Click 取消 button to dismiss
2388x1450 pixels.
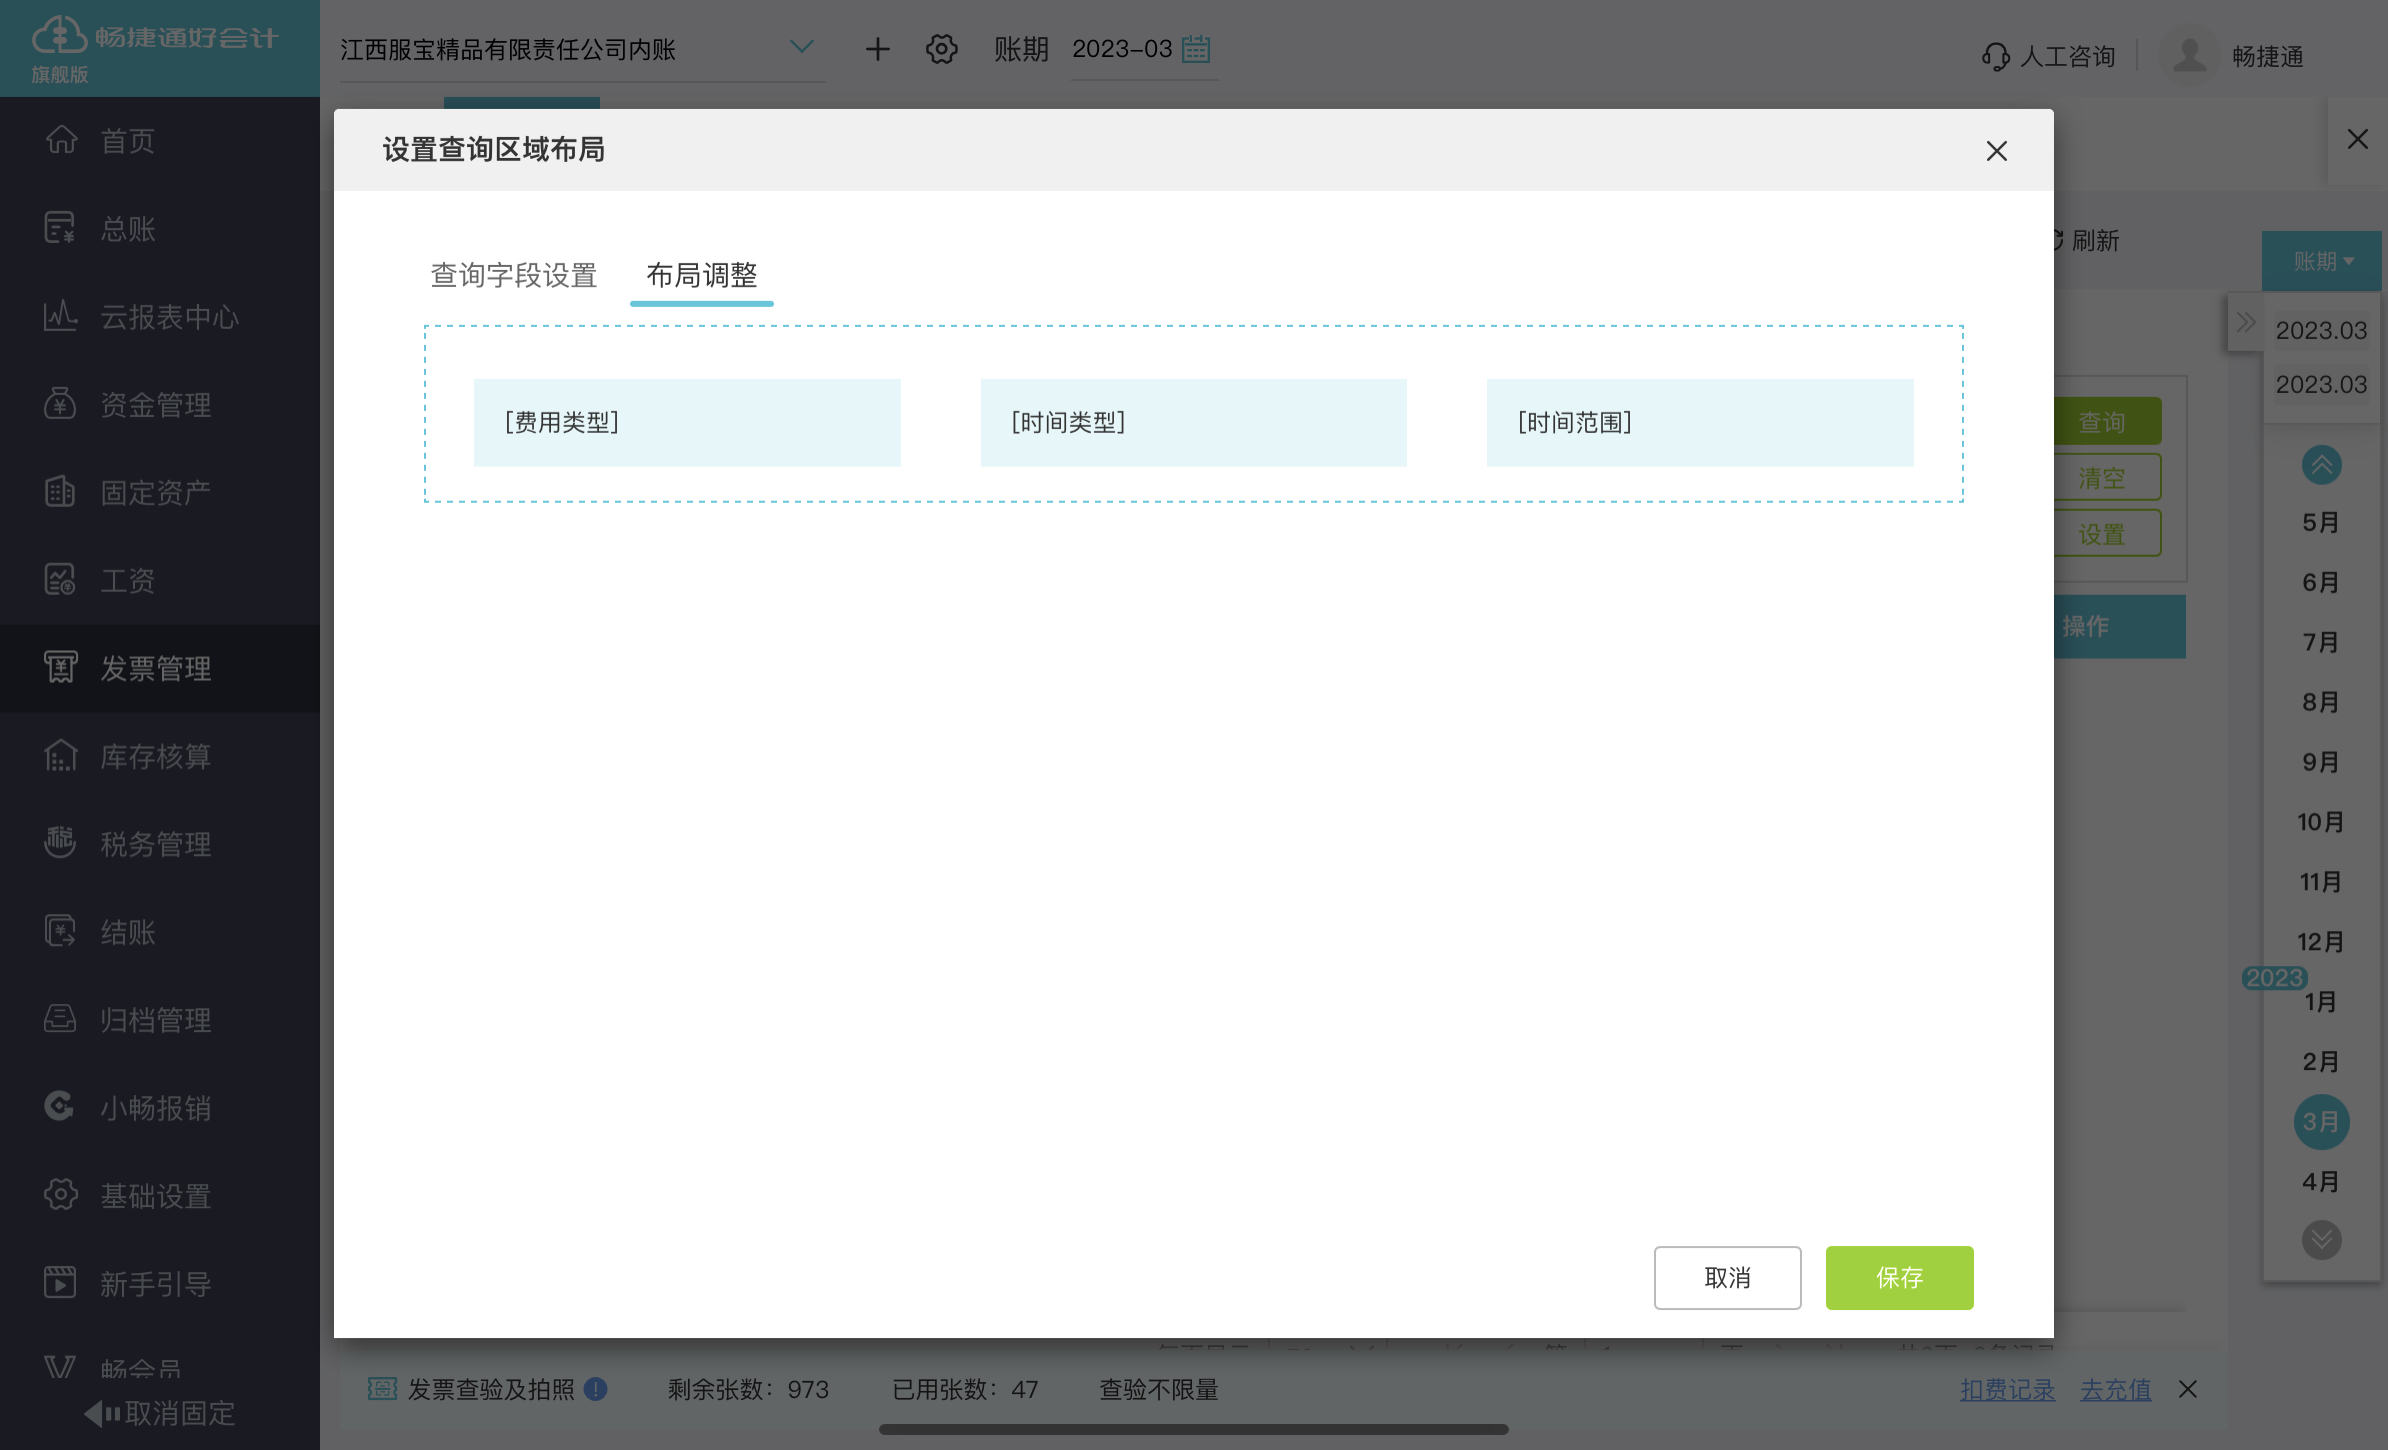(x=1726, y=1278)
